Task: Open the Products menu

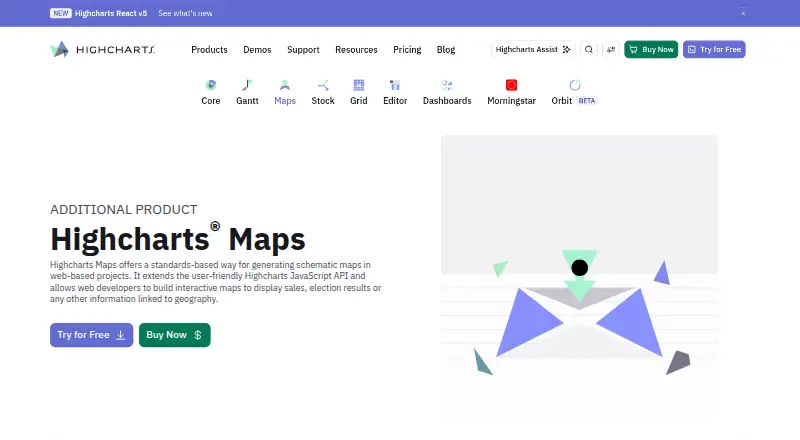Action: (x=209, y=50)
